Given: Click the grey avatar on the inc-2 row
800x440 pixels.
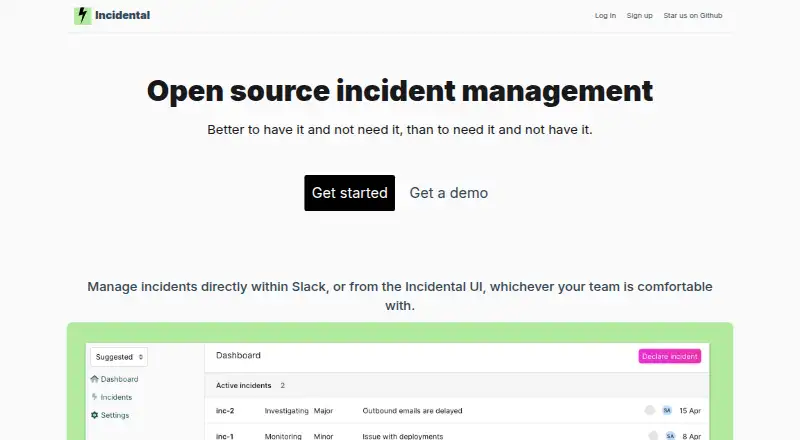Looking at the screenshot, I should (649, 410).
